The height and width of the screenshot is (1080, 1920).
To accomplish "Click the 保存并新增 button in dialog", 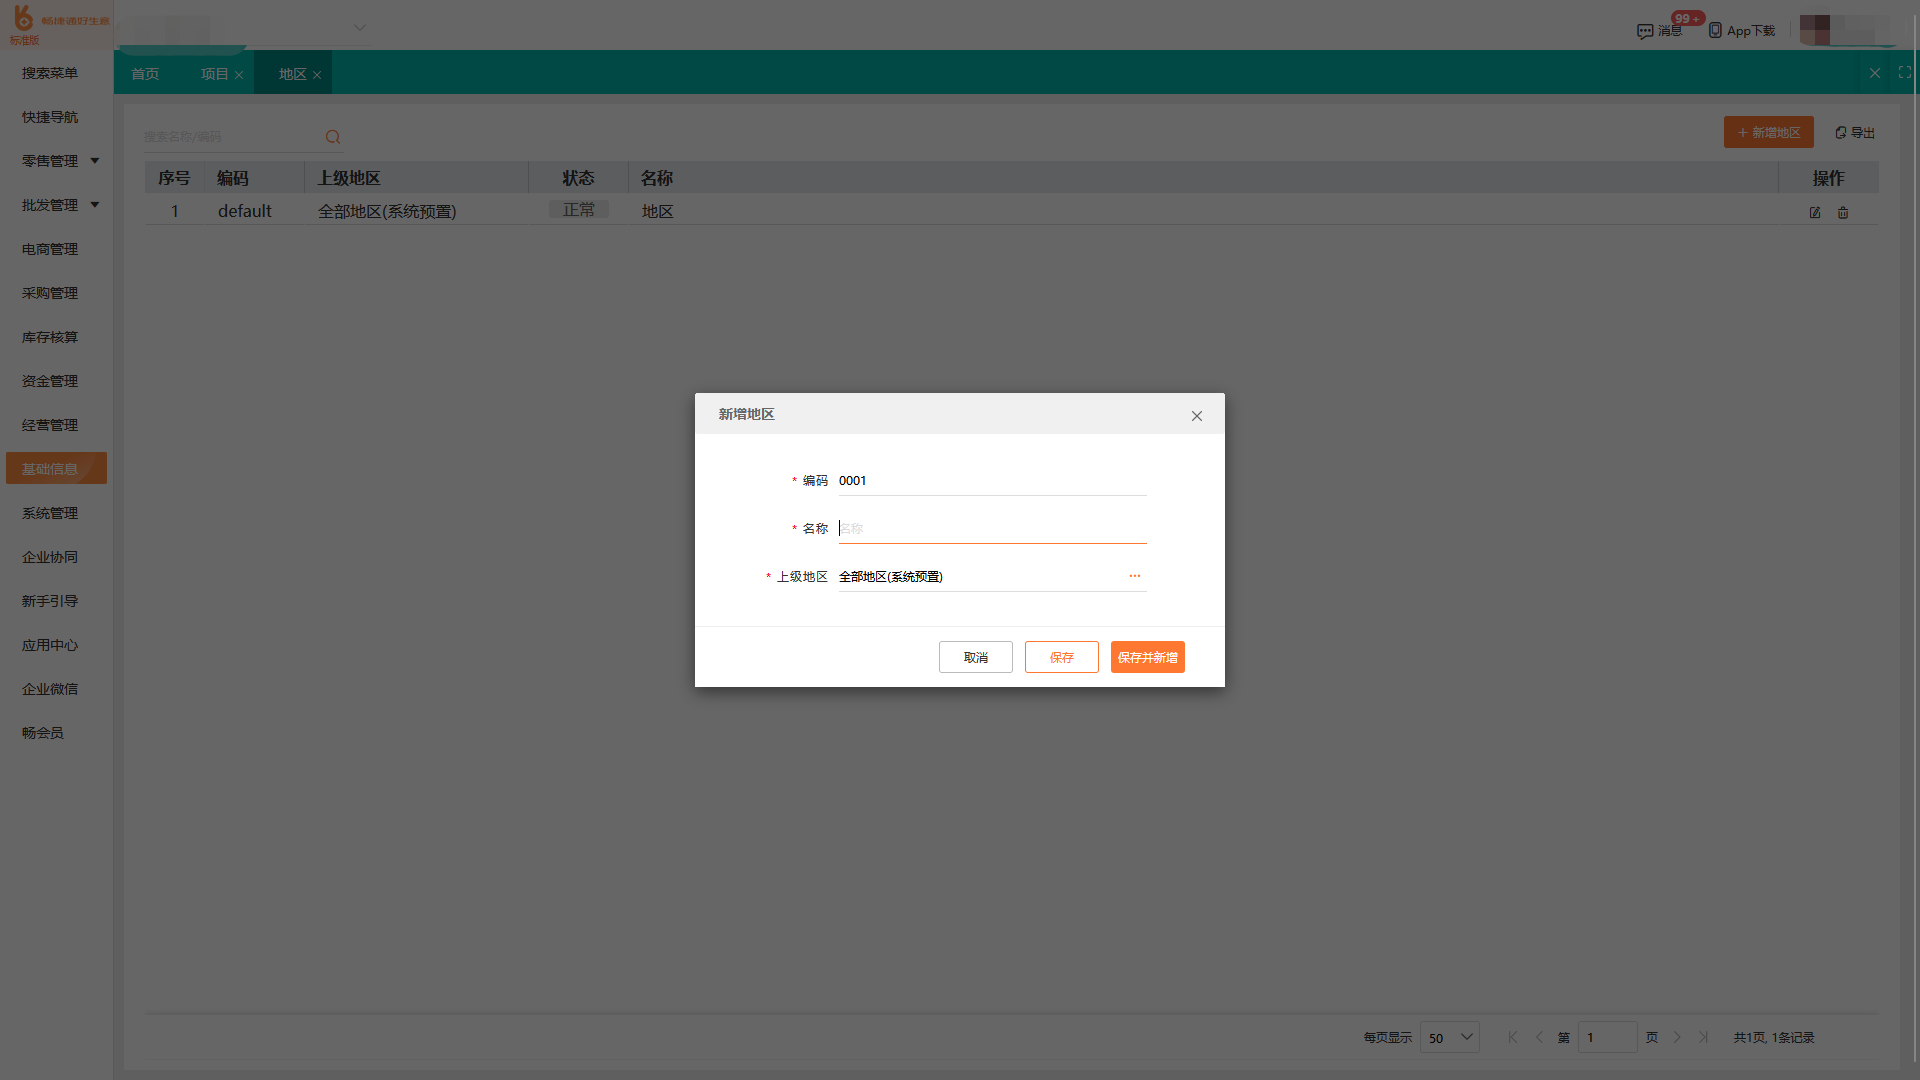I will (1147, 657).
